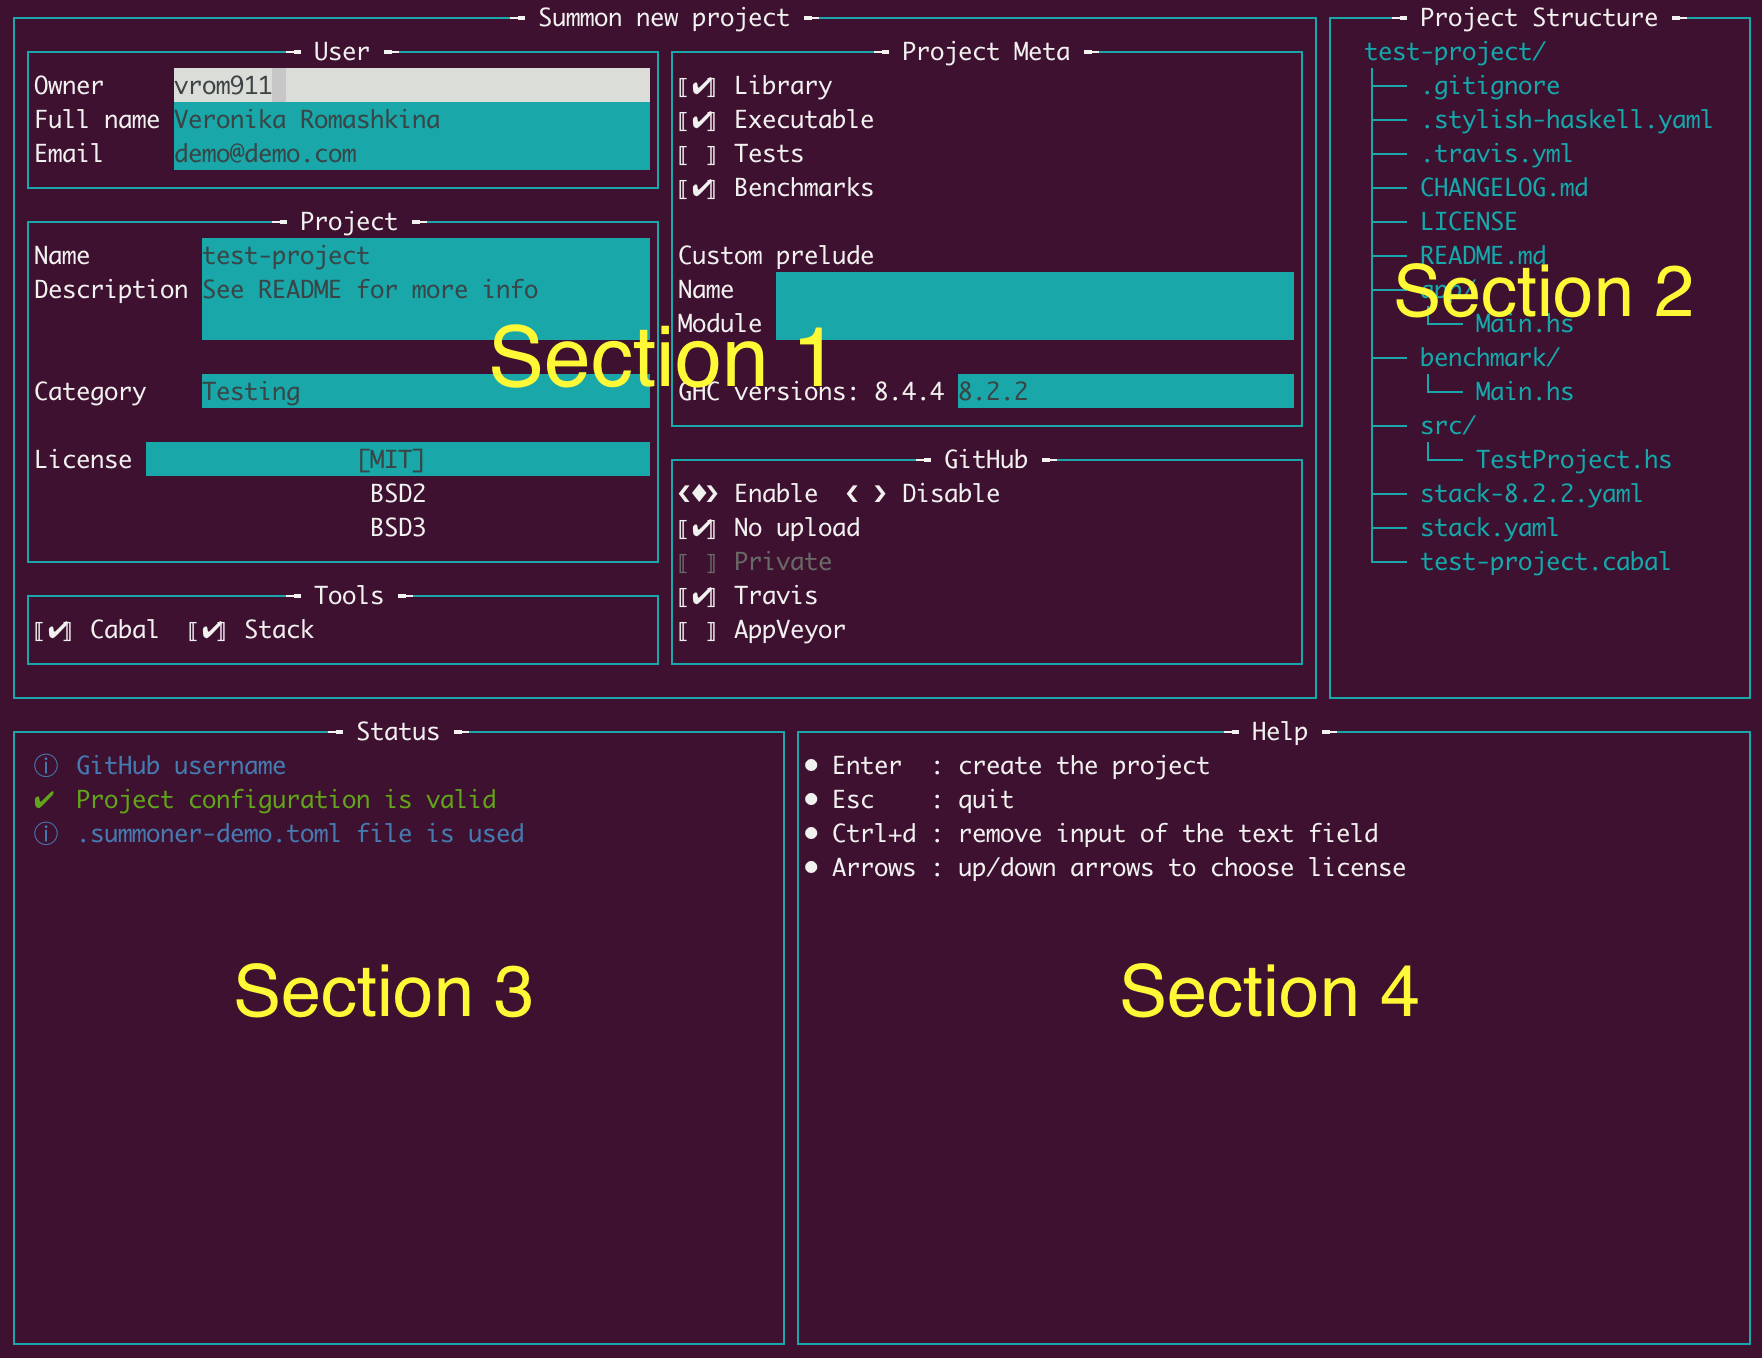The image size is (1762, 1358).
Task: Click the Category field containing Testing
Action: pyautogui.click(x=425, y=392)
